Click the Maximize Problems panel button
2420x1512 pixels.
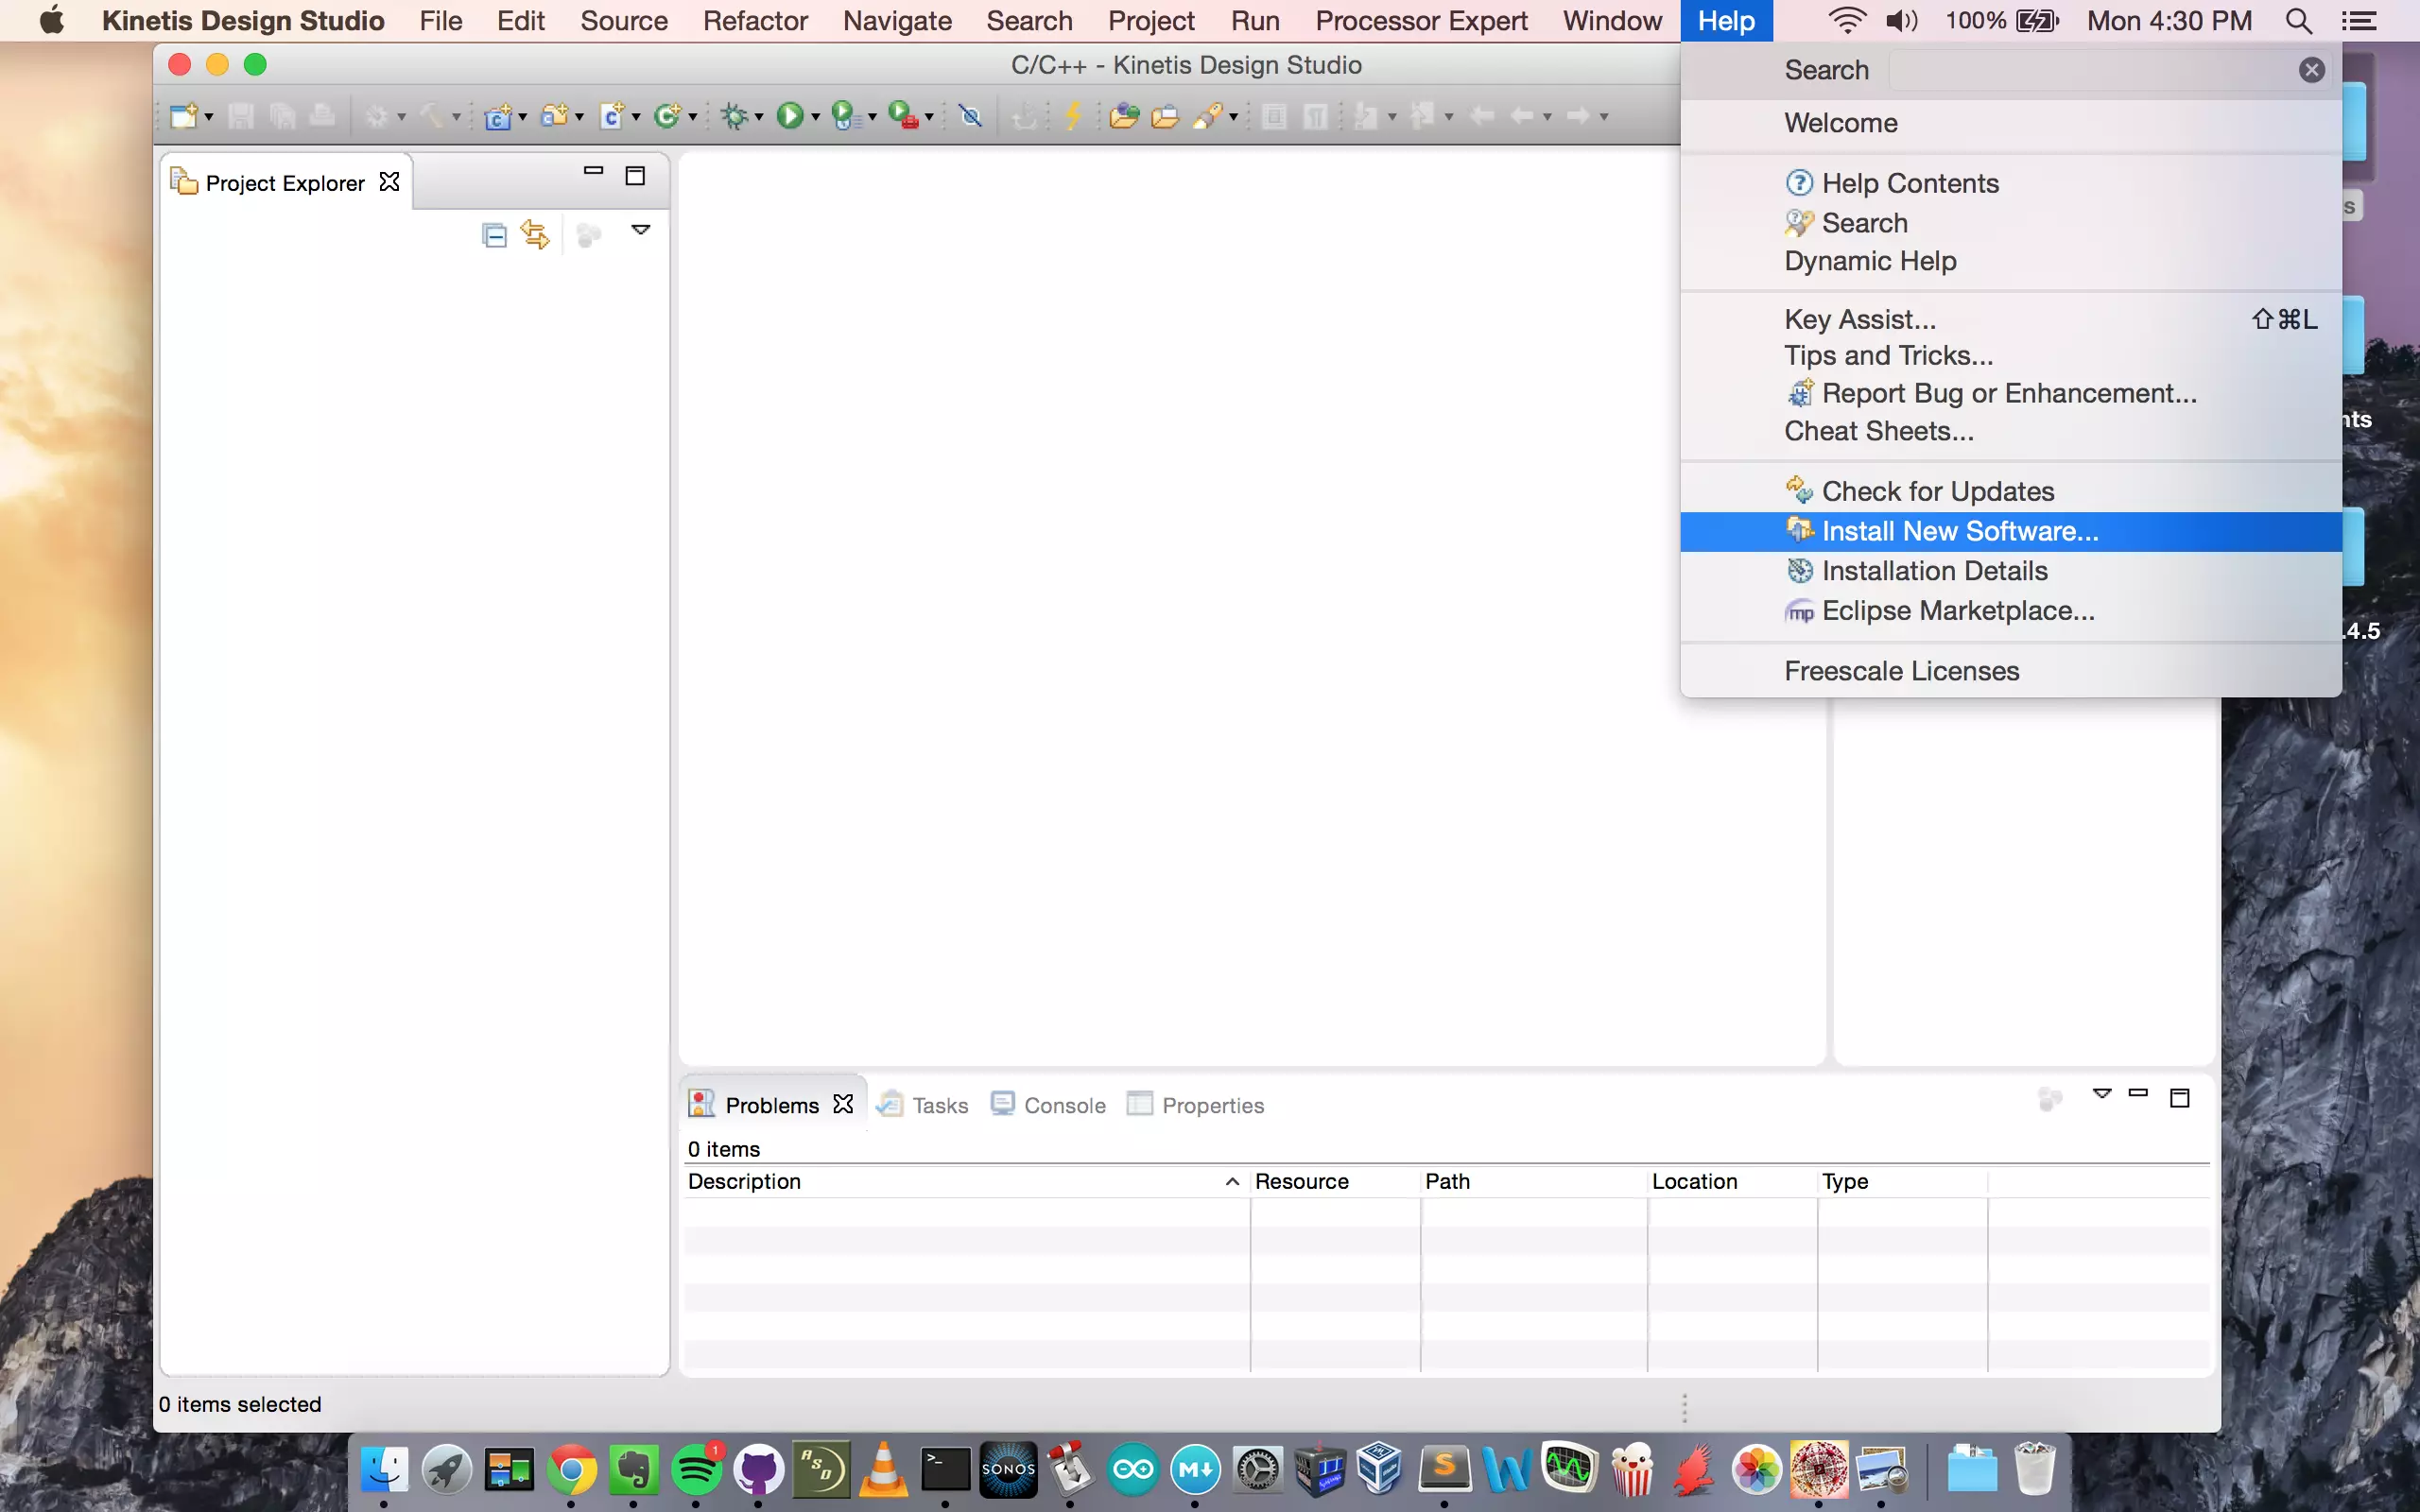pyautogui.click(x=2178, y=1097)
